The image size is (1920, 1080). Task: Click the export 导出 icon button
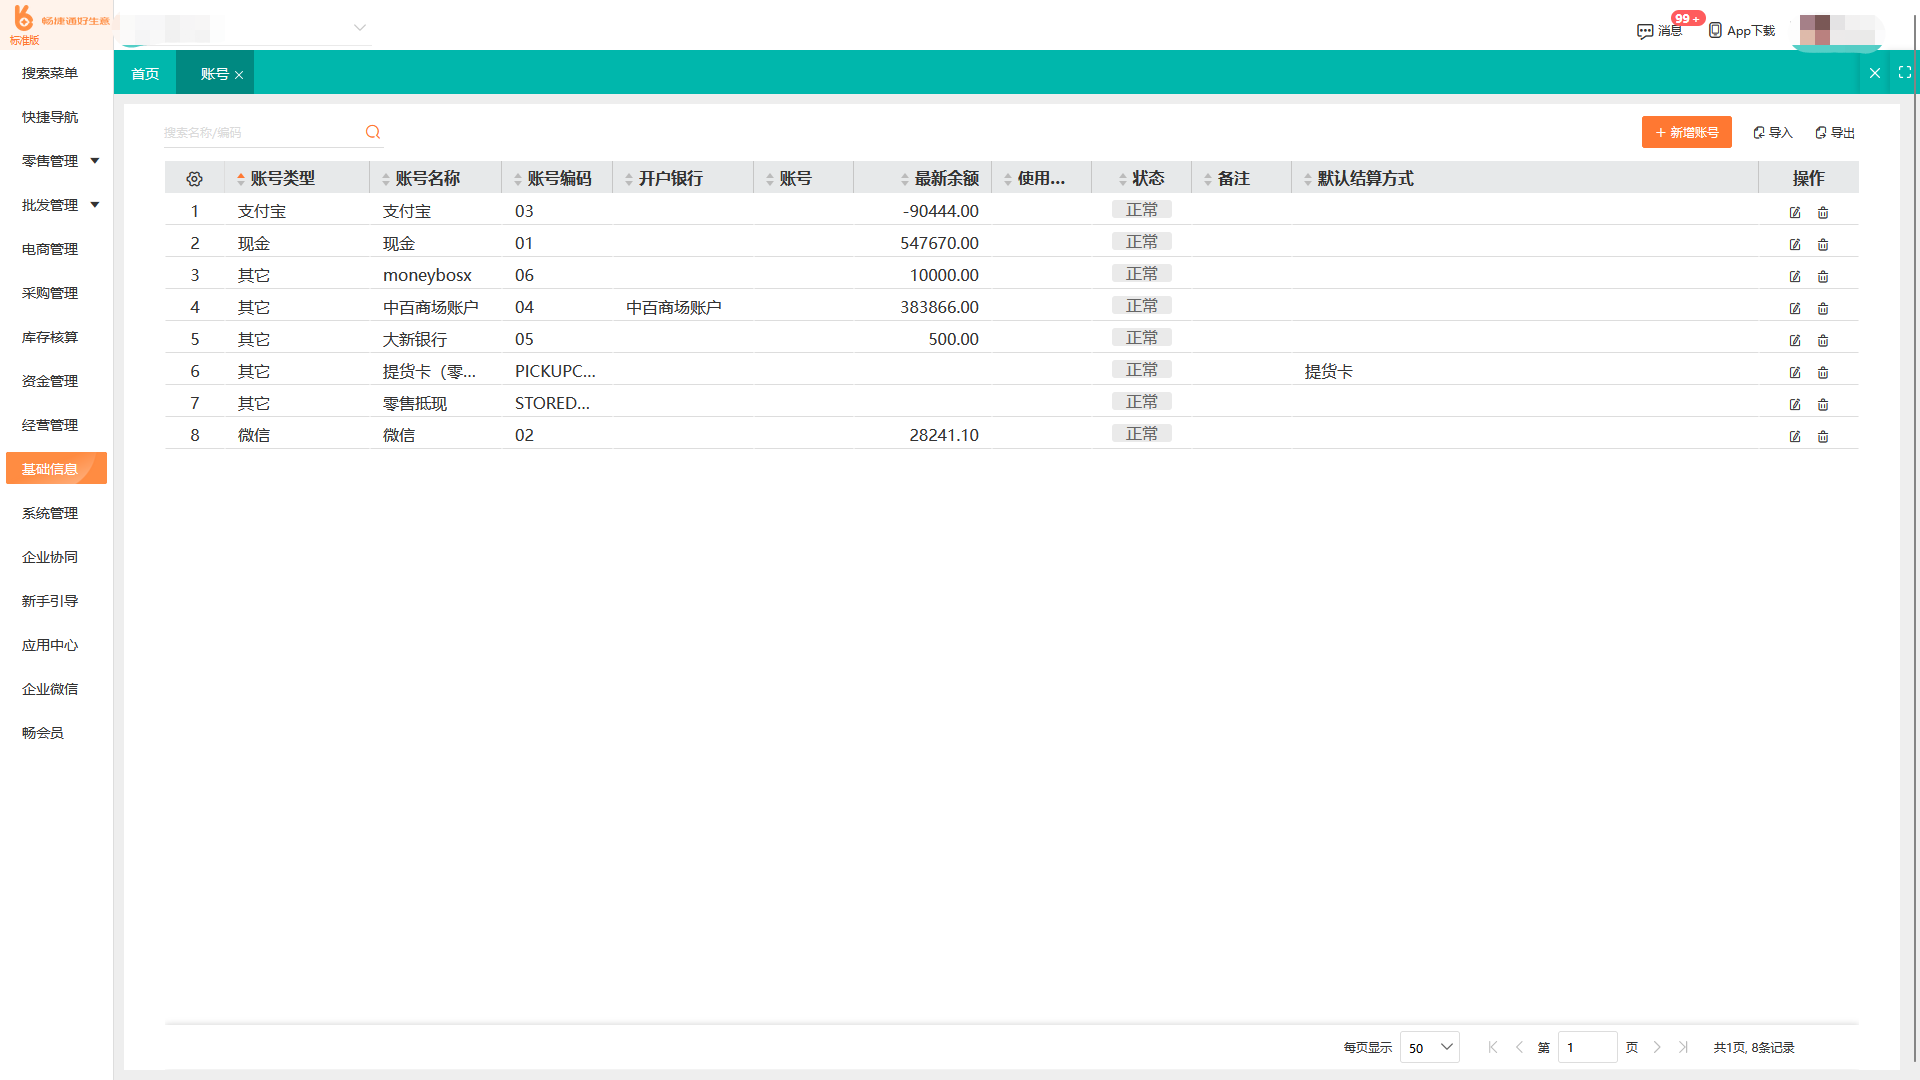point(1836,132)
